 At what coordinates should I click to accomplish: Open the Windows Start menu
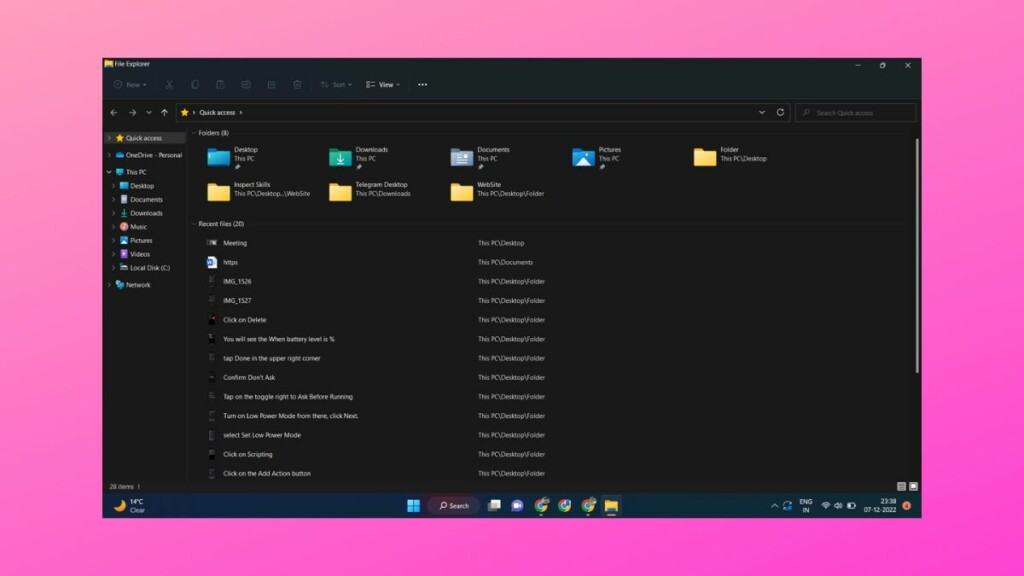pos(413,505)
